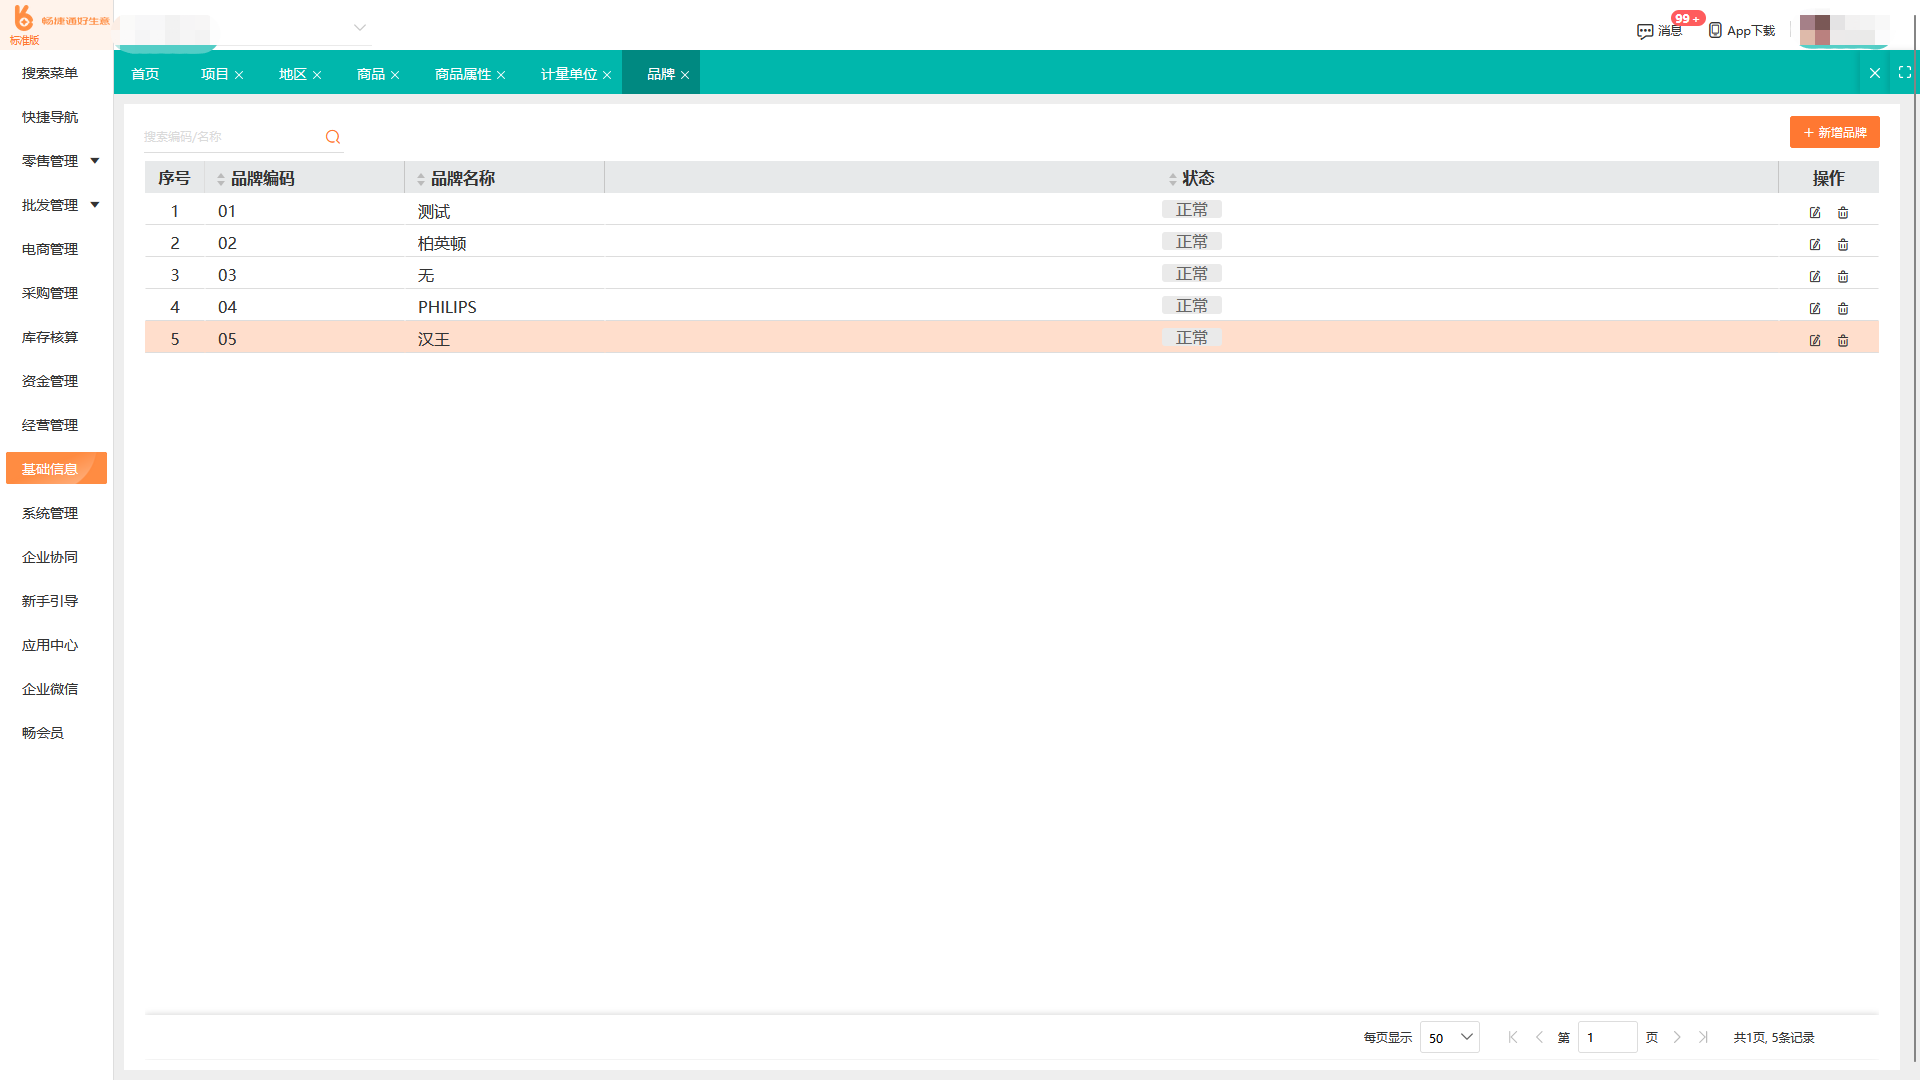Viewport: 1920px width, 1080px height.
Task: Open 基础信息 sidebar section
Action: tap(51, 468)
